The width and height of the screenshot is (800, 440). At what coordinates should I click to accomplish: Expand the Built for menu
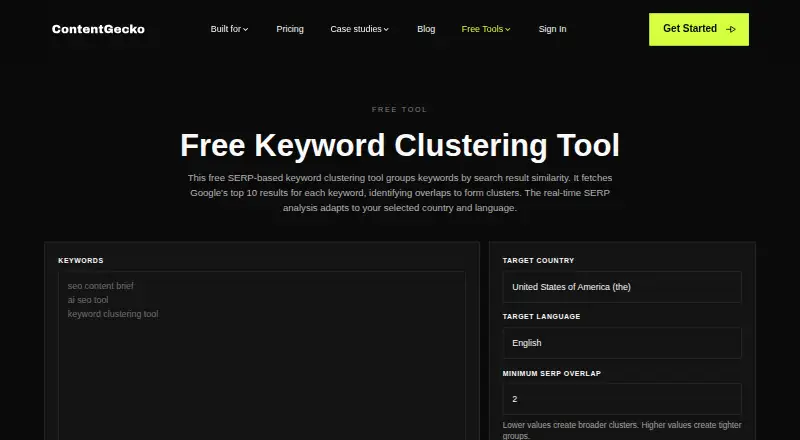229,29
